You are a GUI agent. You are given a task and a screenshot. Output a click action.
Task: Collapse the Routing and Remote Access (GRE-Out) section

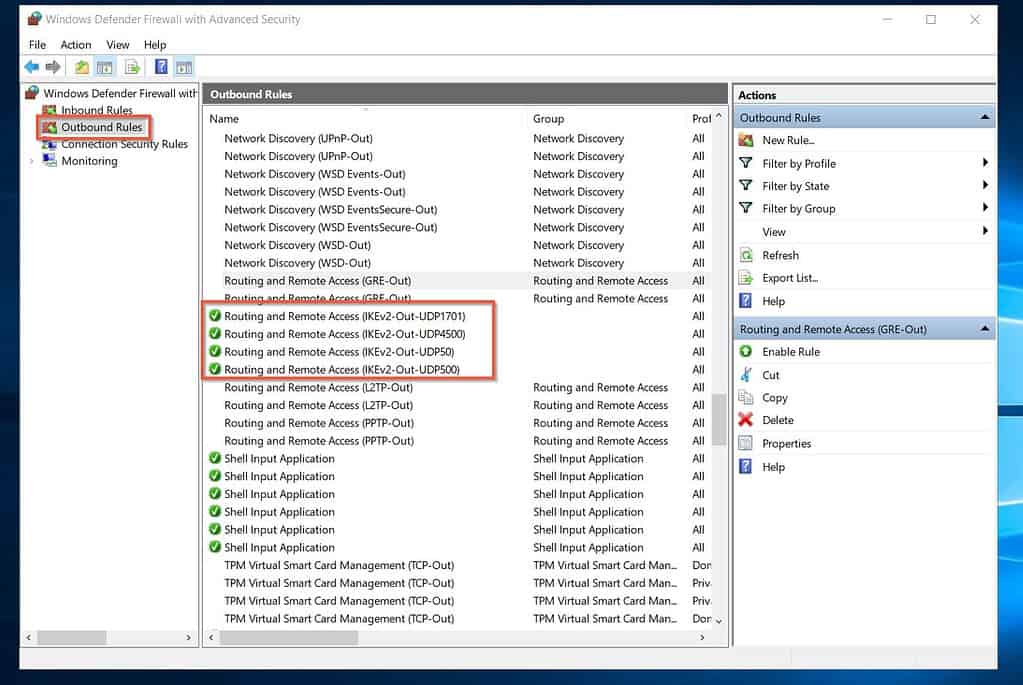point(985,329)
